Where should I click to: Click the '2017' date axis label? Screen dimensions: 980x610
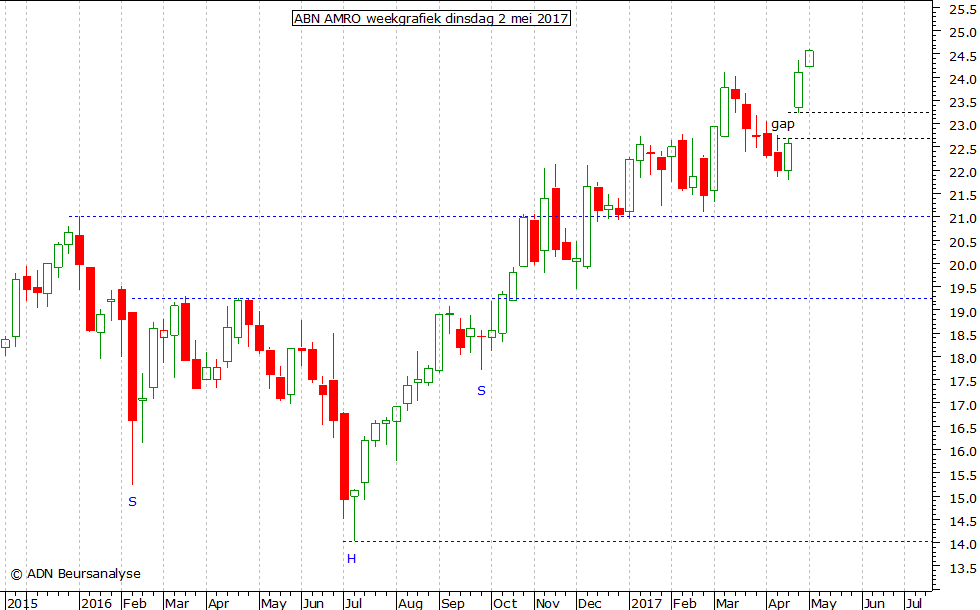point(646,603)
